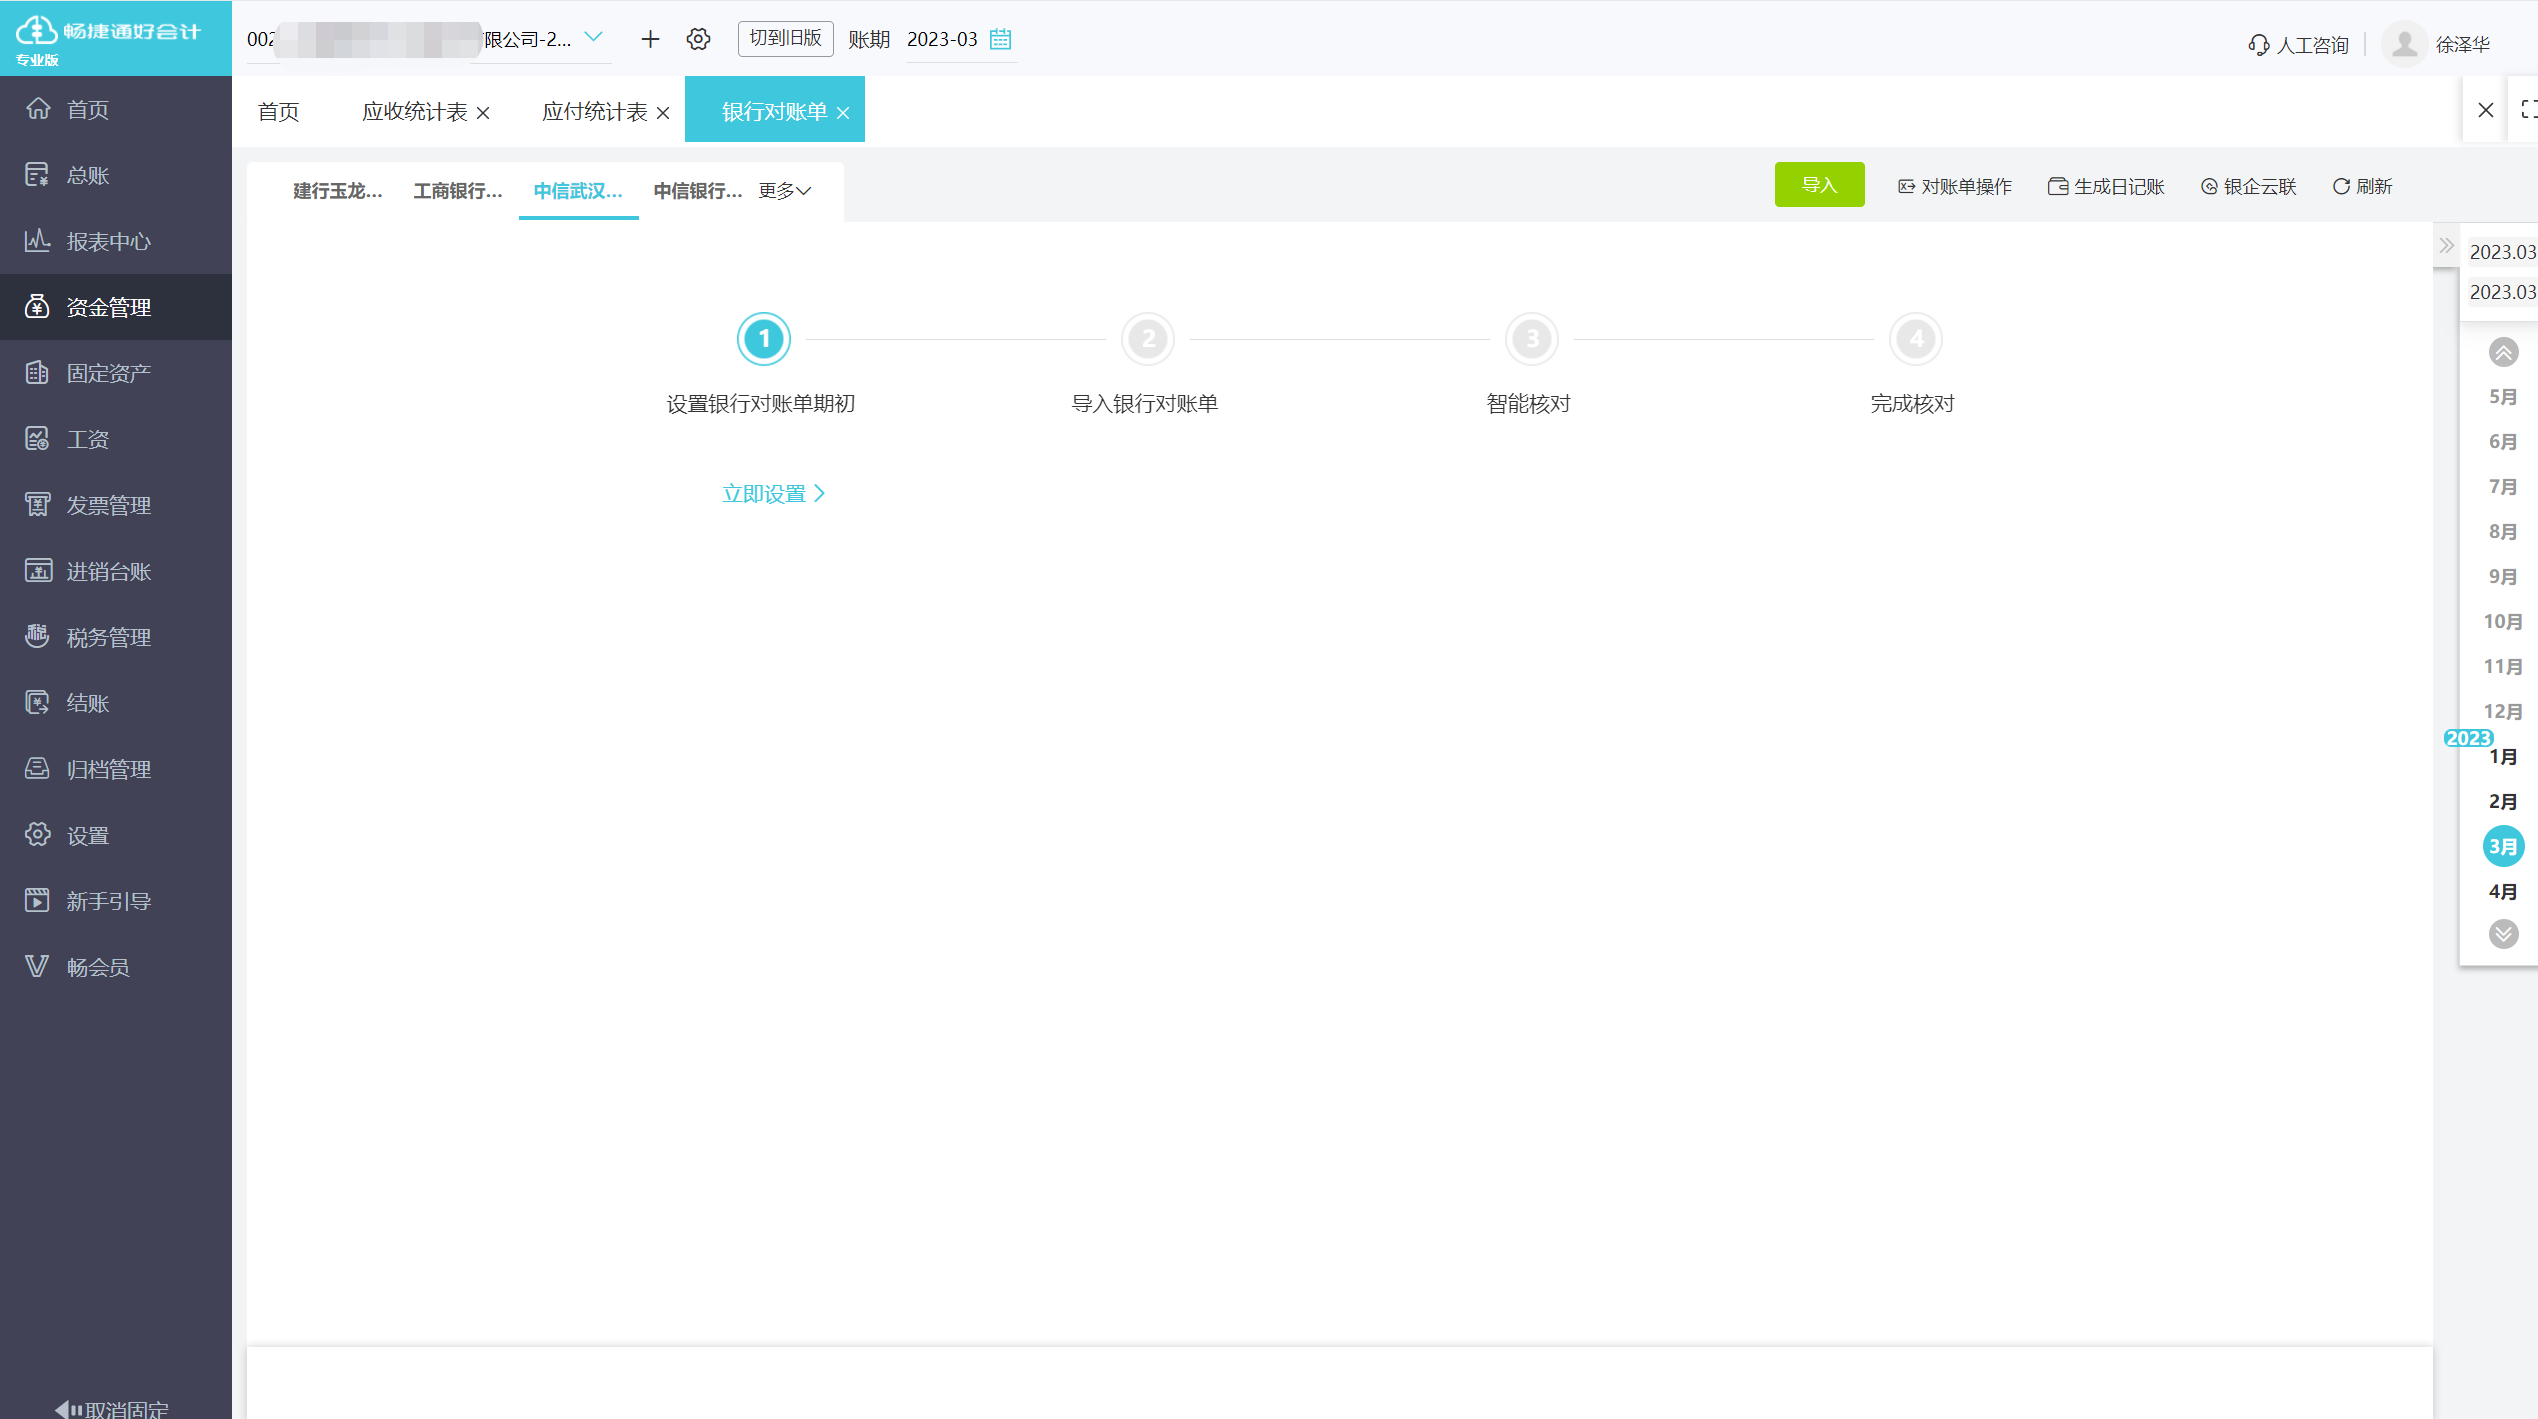This screenshot has height=1419, width=2538.
Task: Toggle to 切到旧版 button
Action: (781, 38)
